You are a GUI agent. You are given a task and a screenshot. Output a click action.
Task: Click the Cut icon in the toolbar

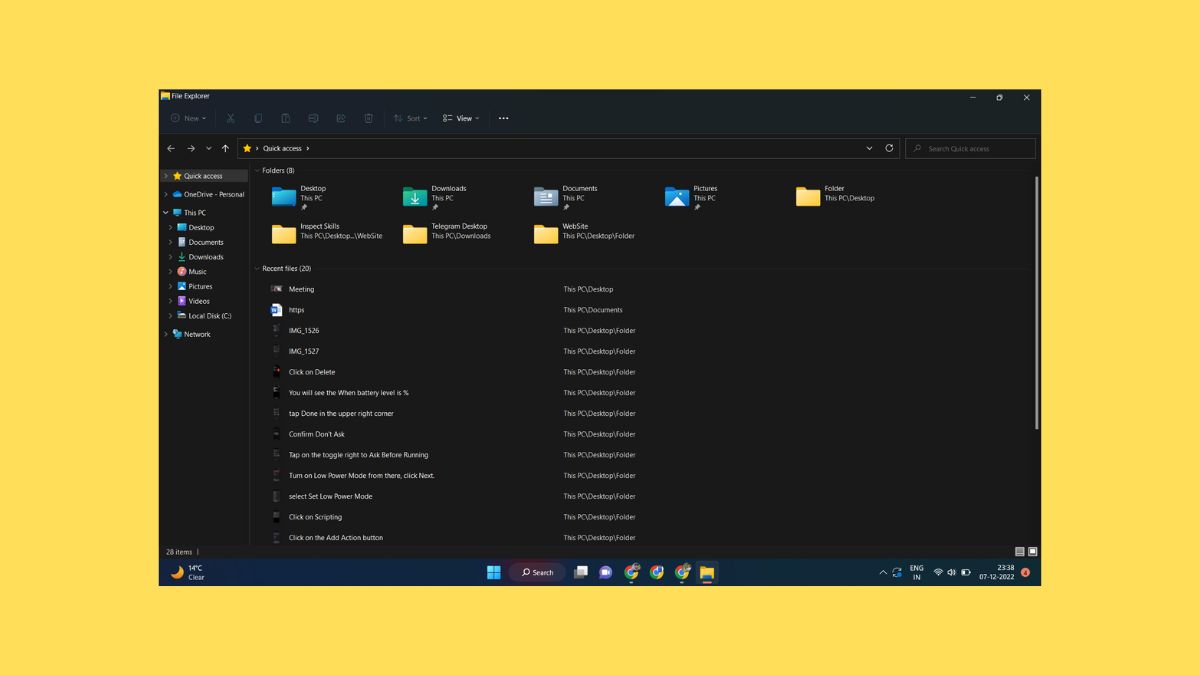[230, 117]
